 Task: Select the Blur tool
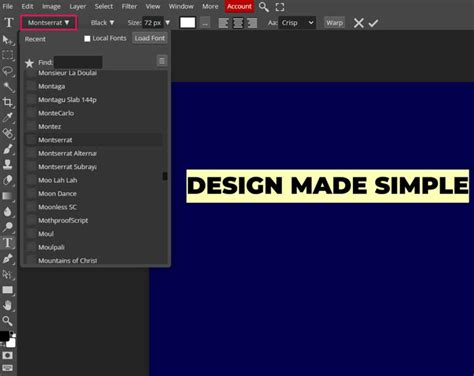7,211
